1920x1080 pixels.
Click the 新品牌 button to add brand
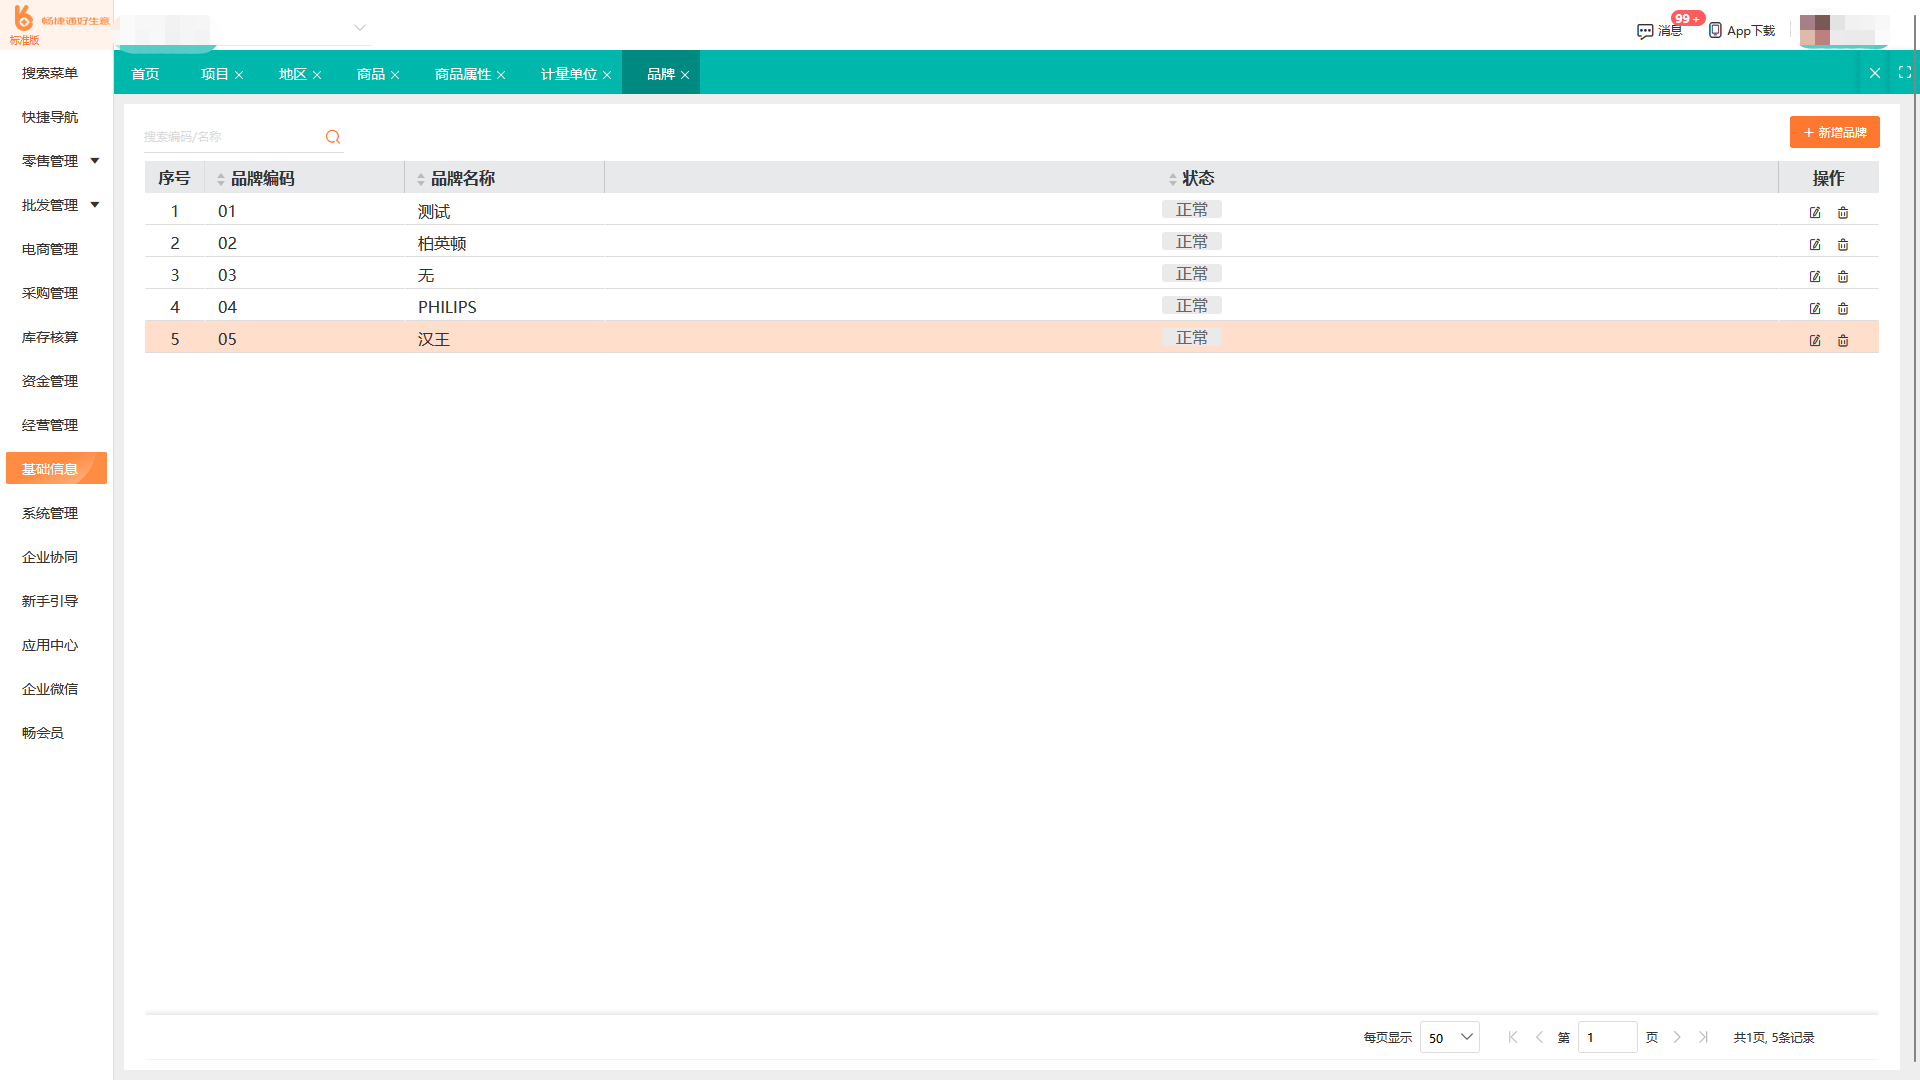(1833, 132)
